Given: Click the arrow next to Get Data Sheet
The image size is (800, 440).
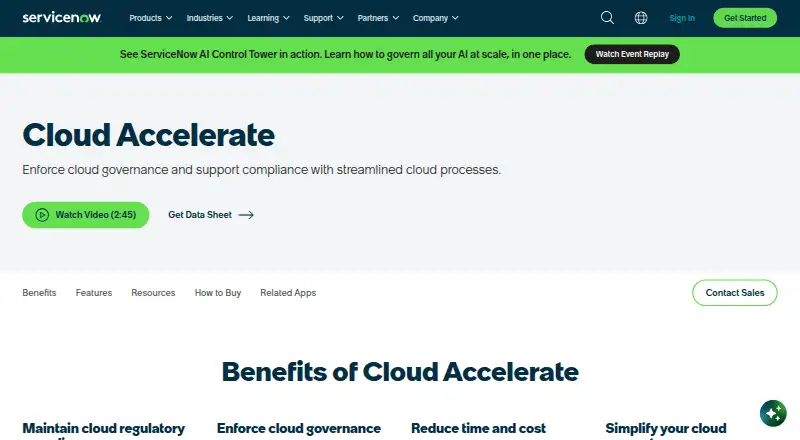Looking at the screenshot, I should click(246, 215).
